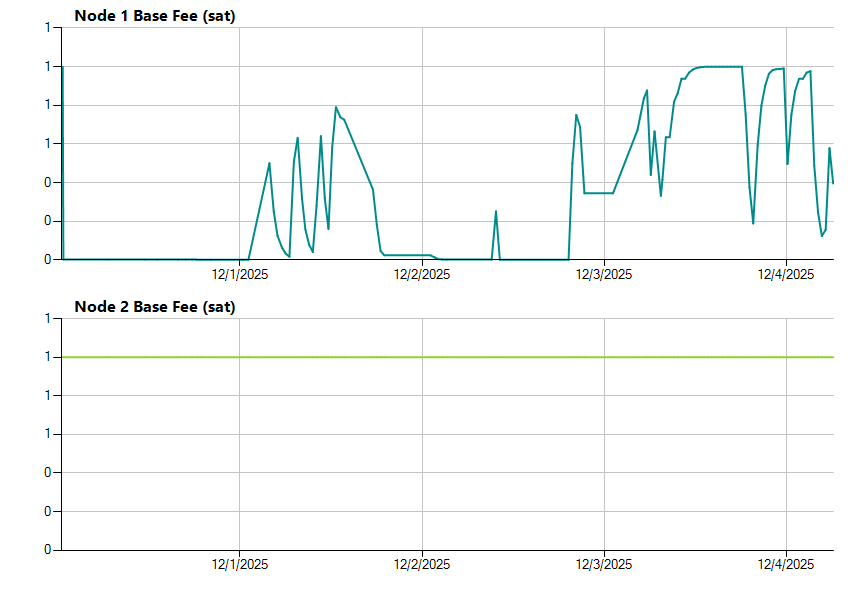Click the Node 1 Base Fee chart title
This screenshot has height=600, width=860.
(154, 16)
